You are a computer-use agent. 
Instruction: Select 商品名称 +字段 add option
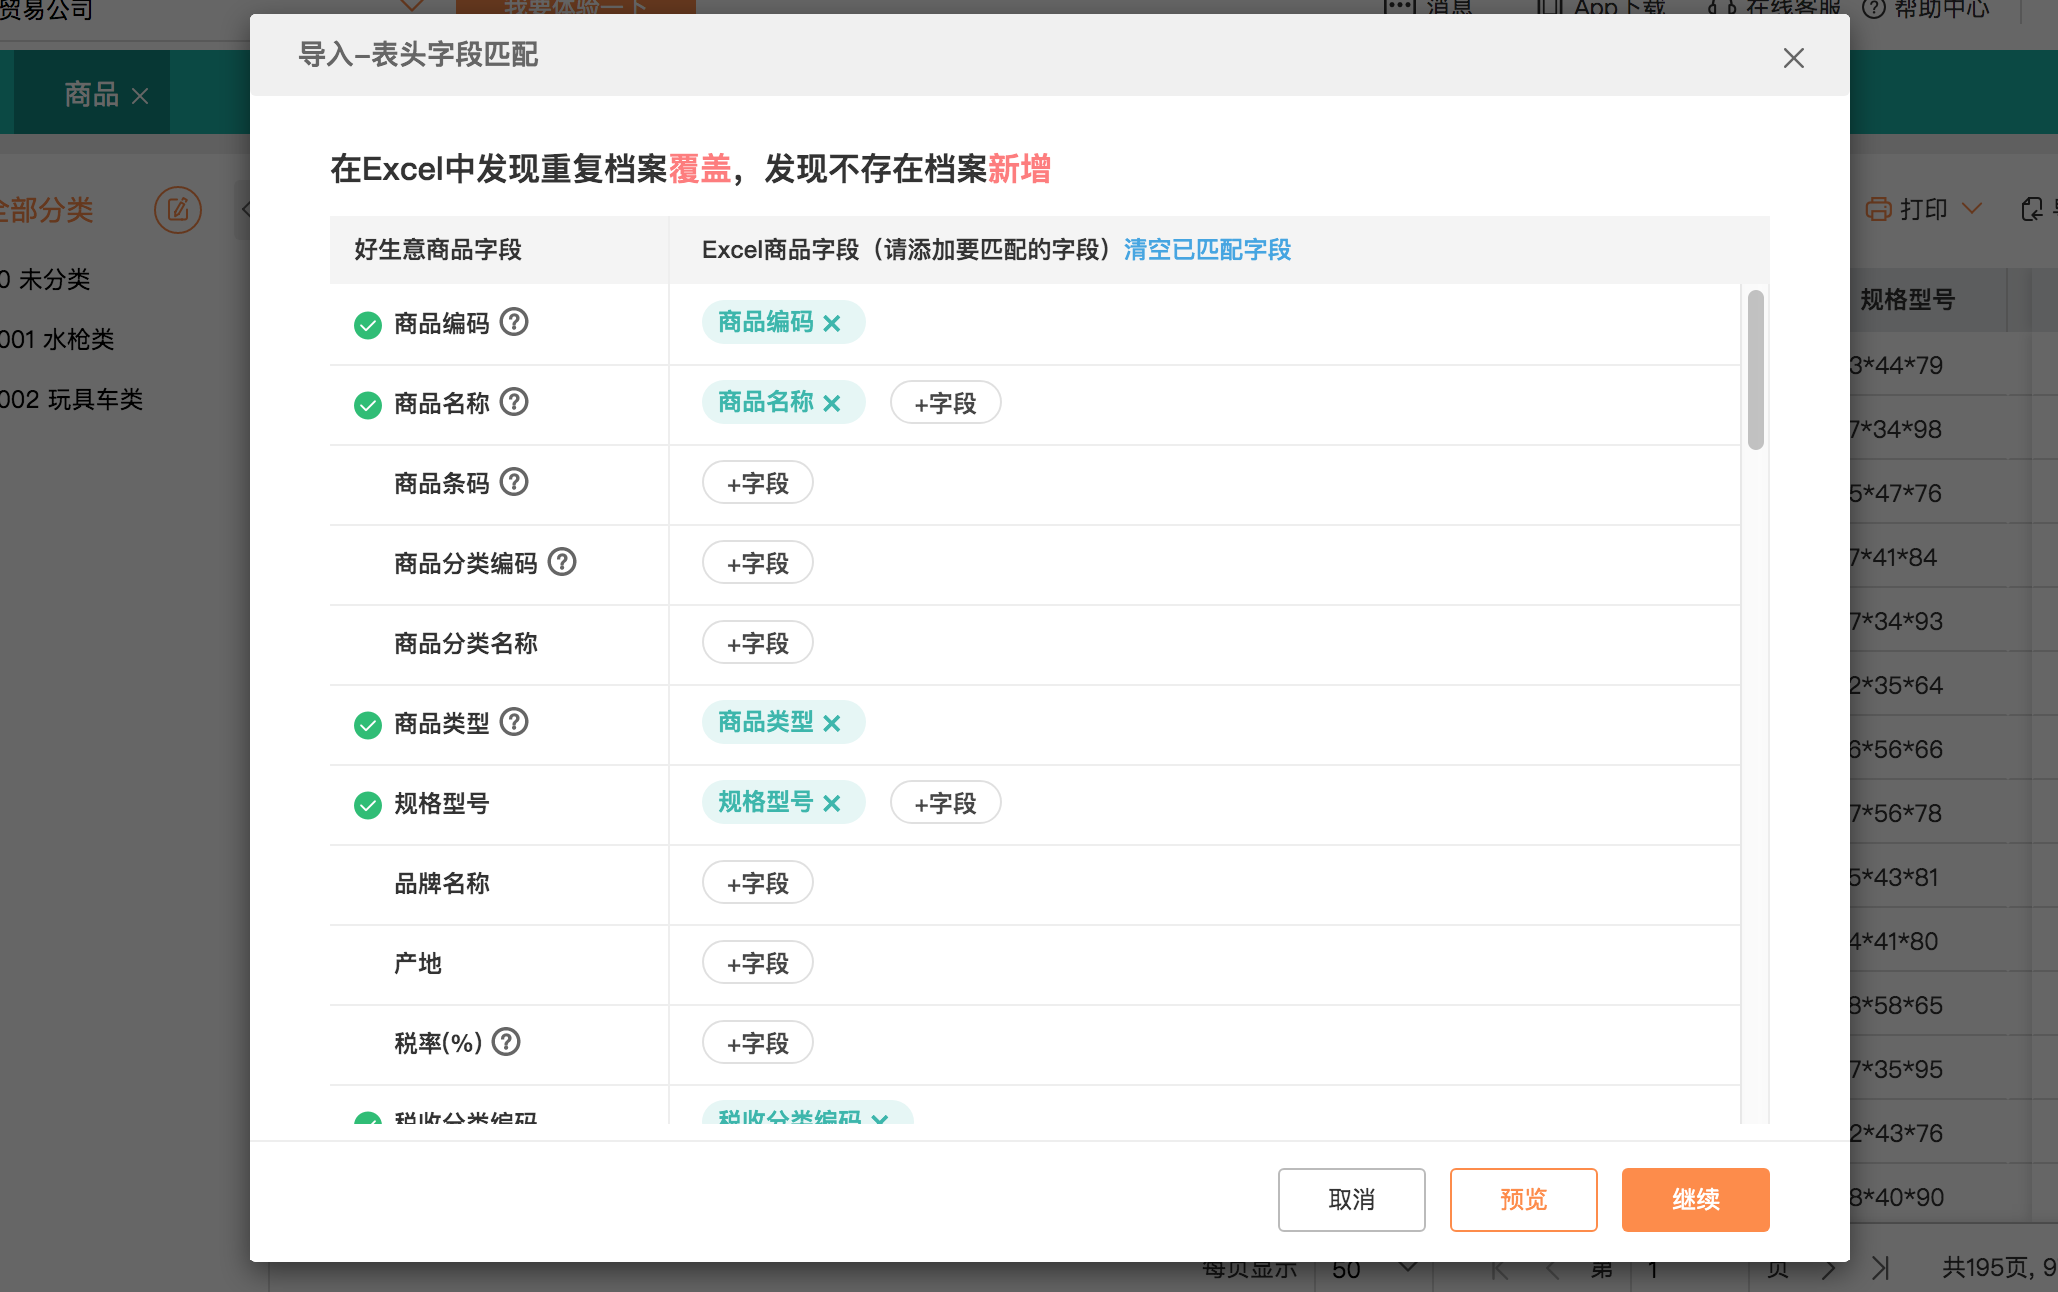945,400
